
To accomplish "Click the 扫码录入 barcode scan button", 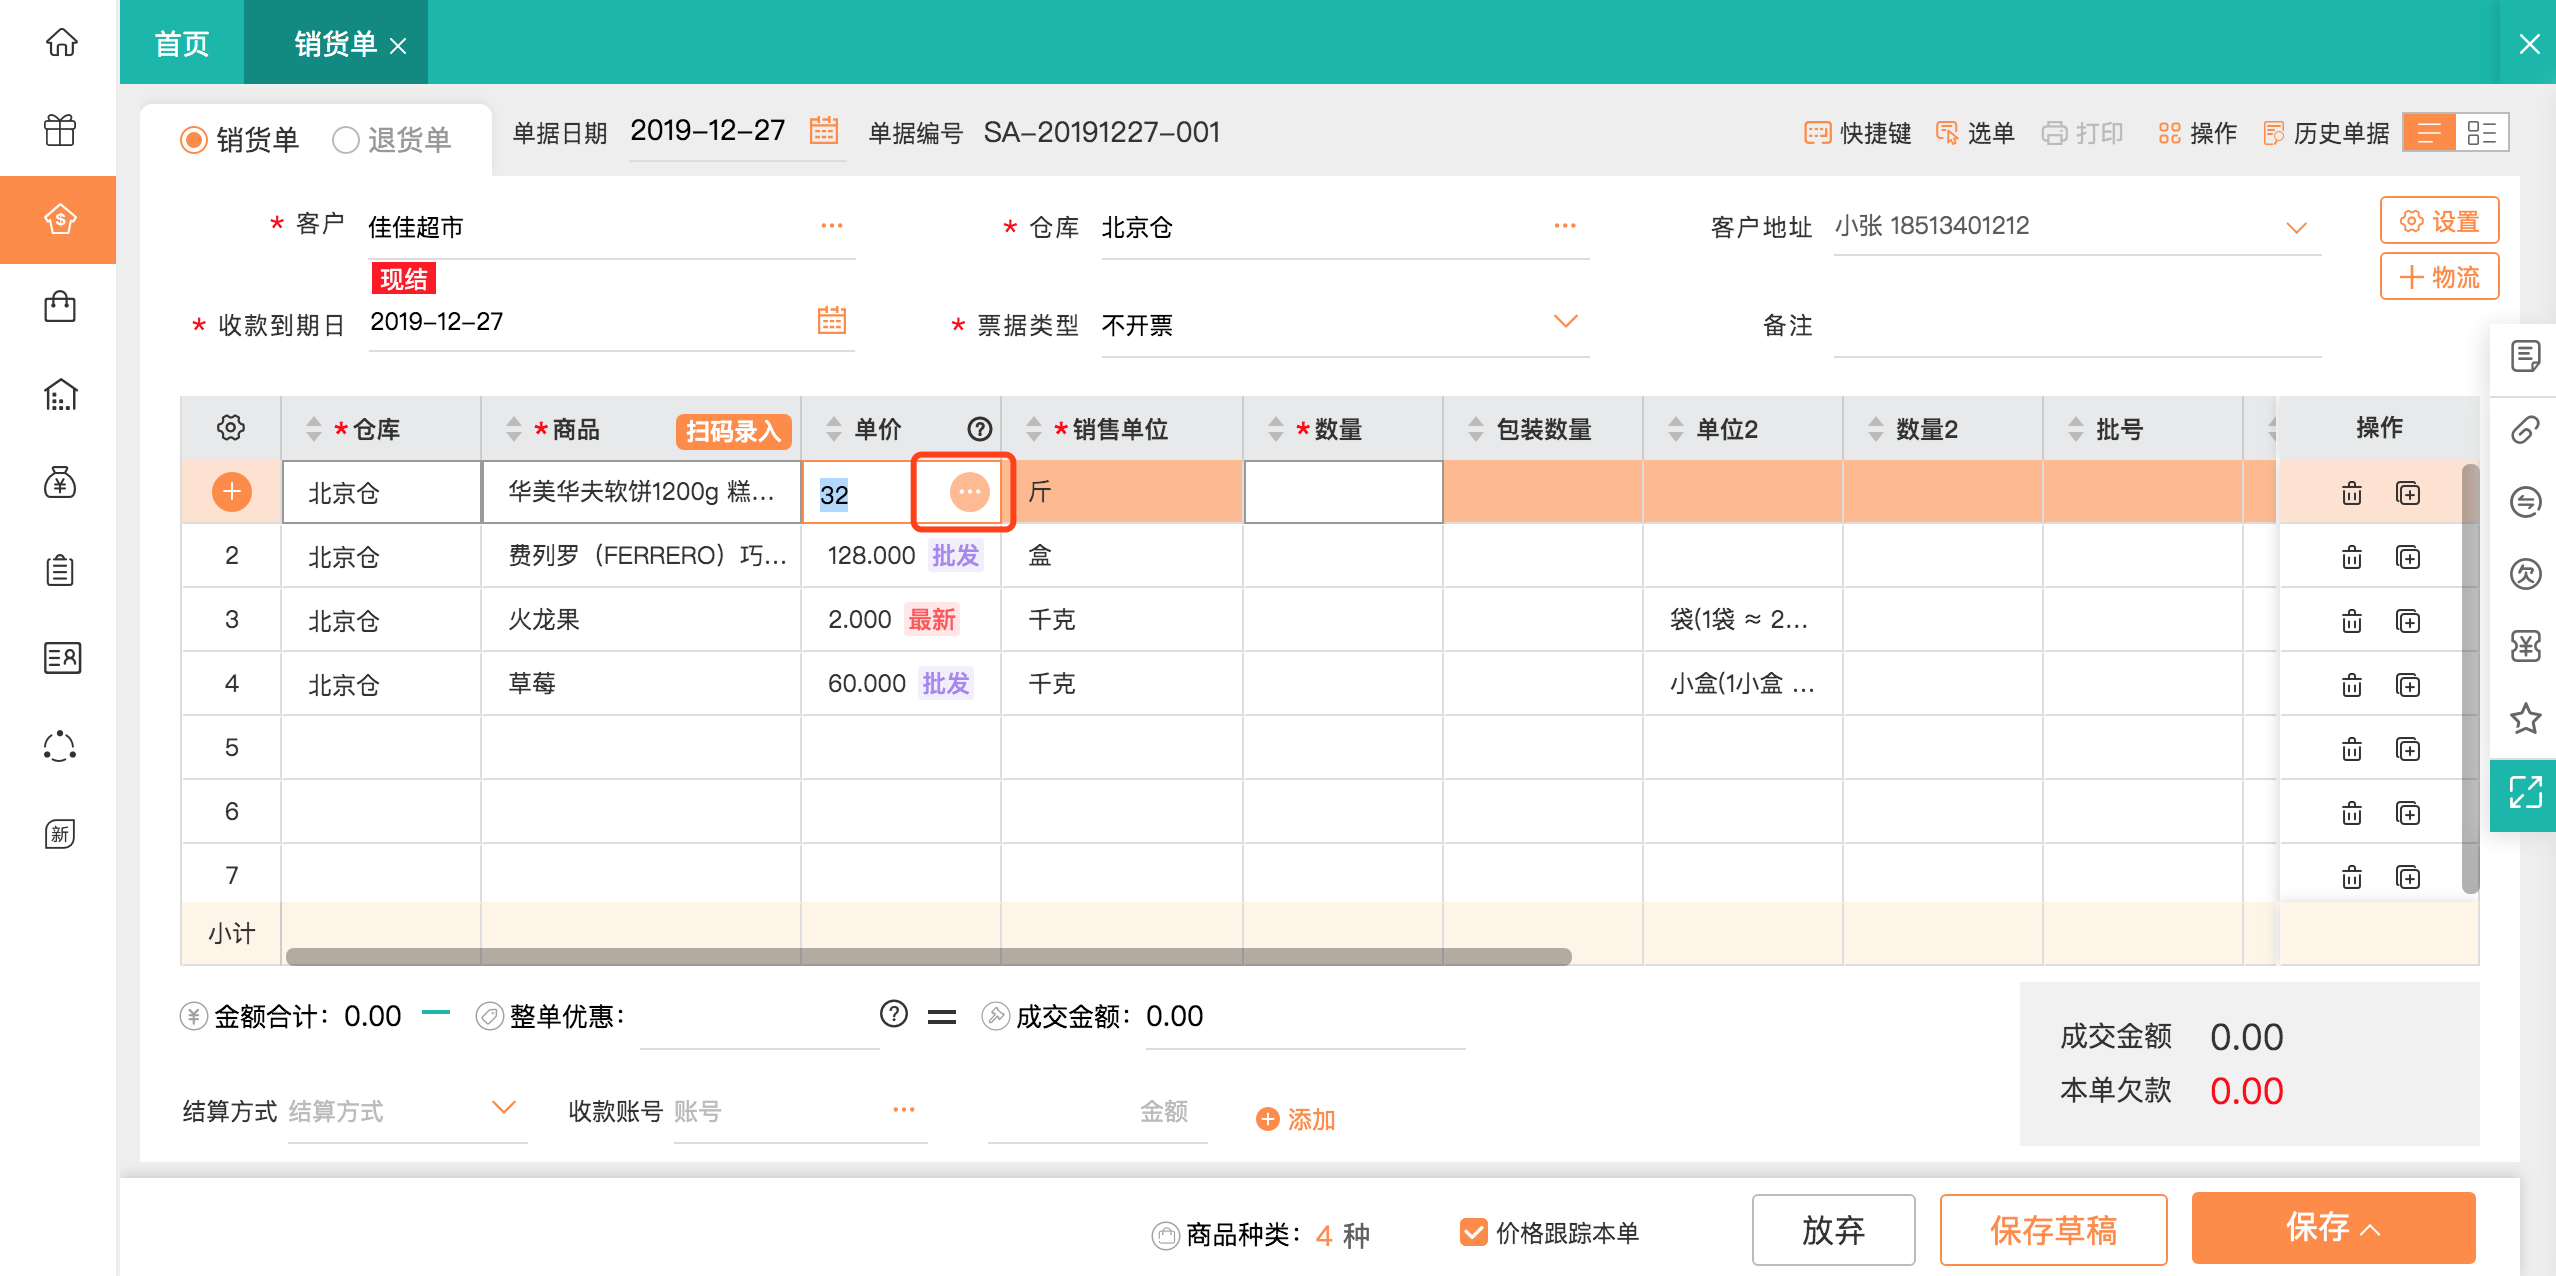I will 730,430.
